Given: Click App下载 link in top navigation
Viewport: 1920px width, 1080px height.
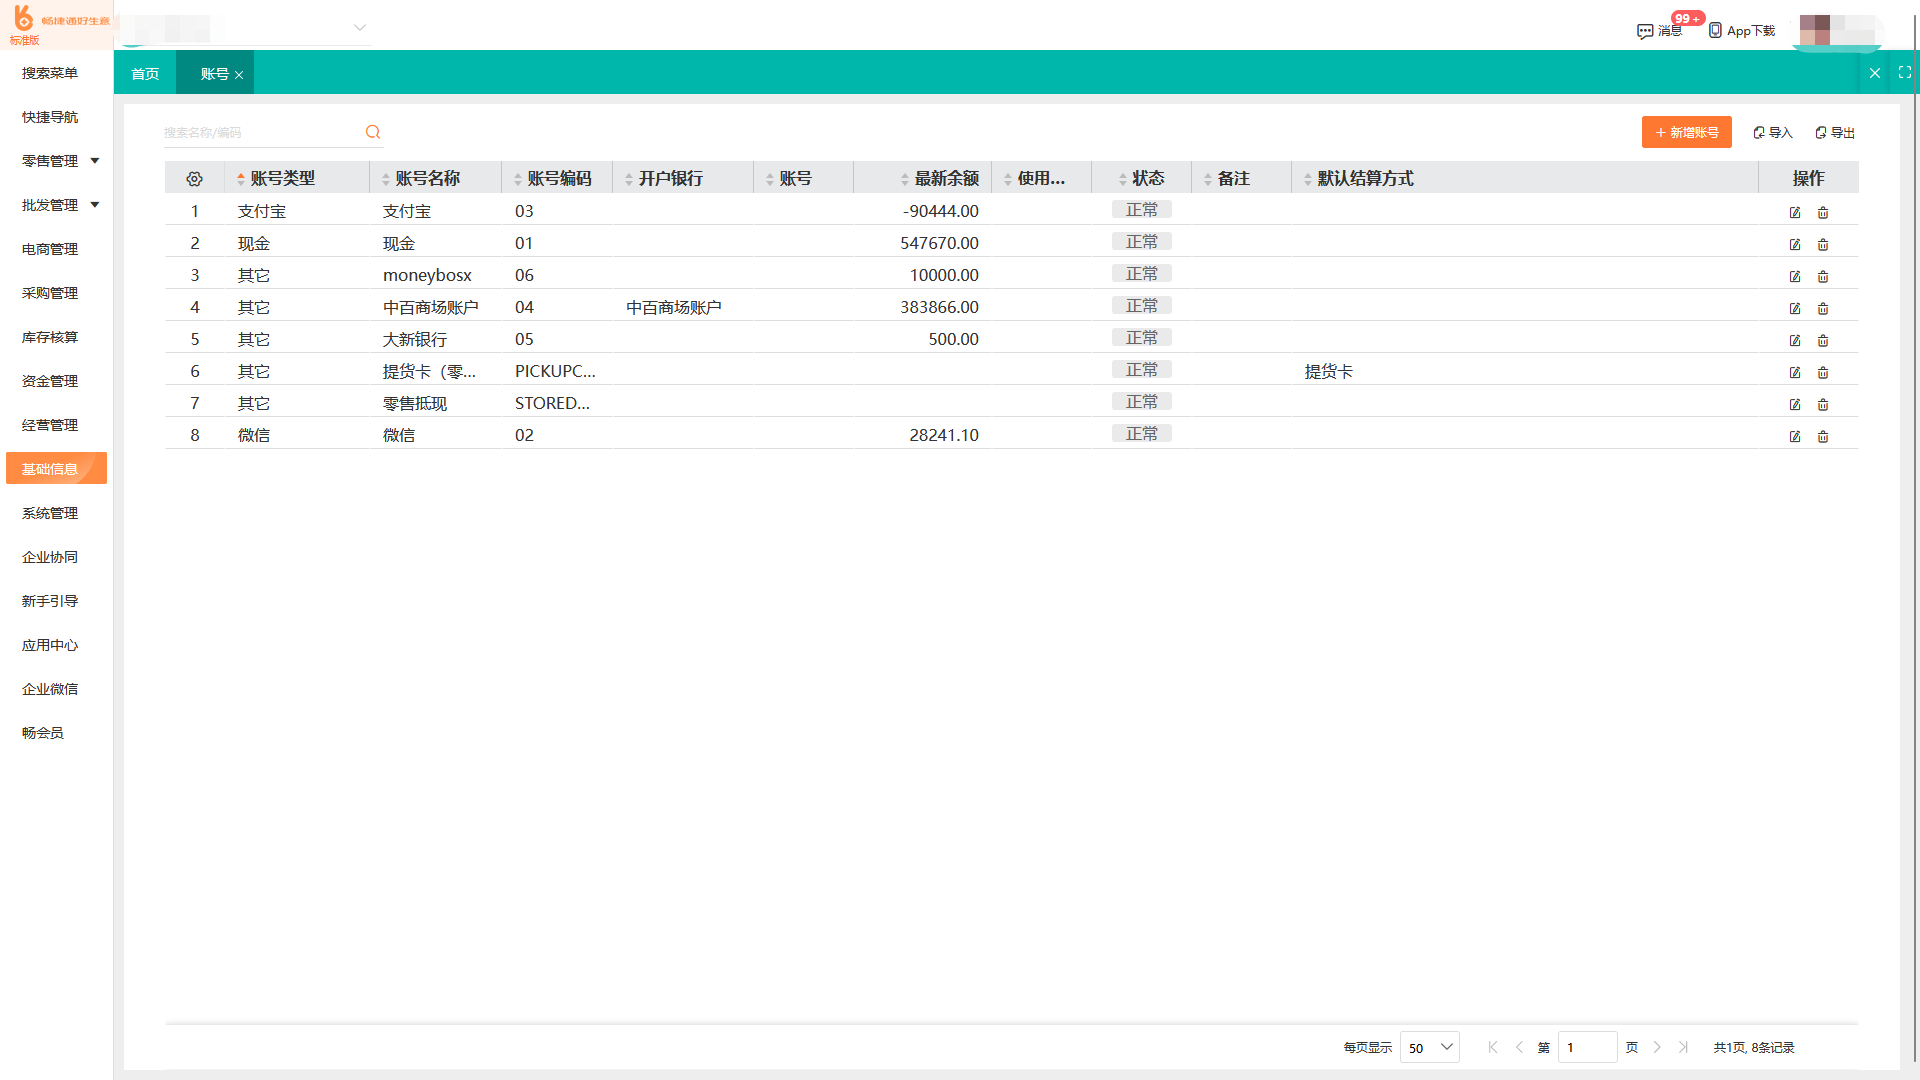Looking at the screenshot, I should [x=1742, y=29].
